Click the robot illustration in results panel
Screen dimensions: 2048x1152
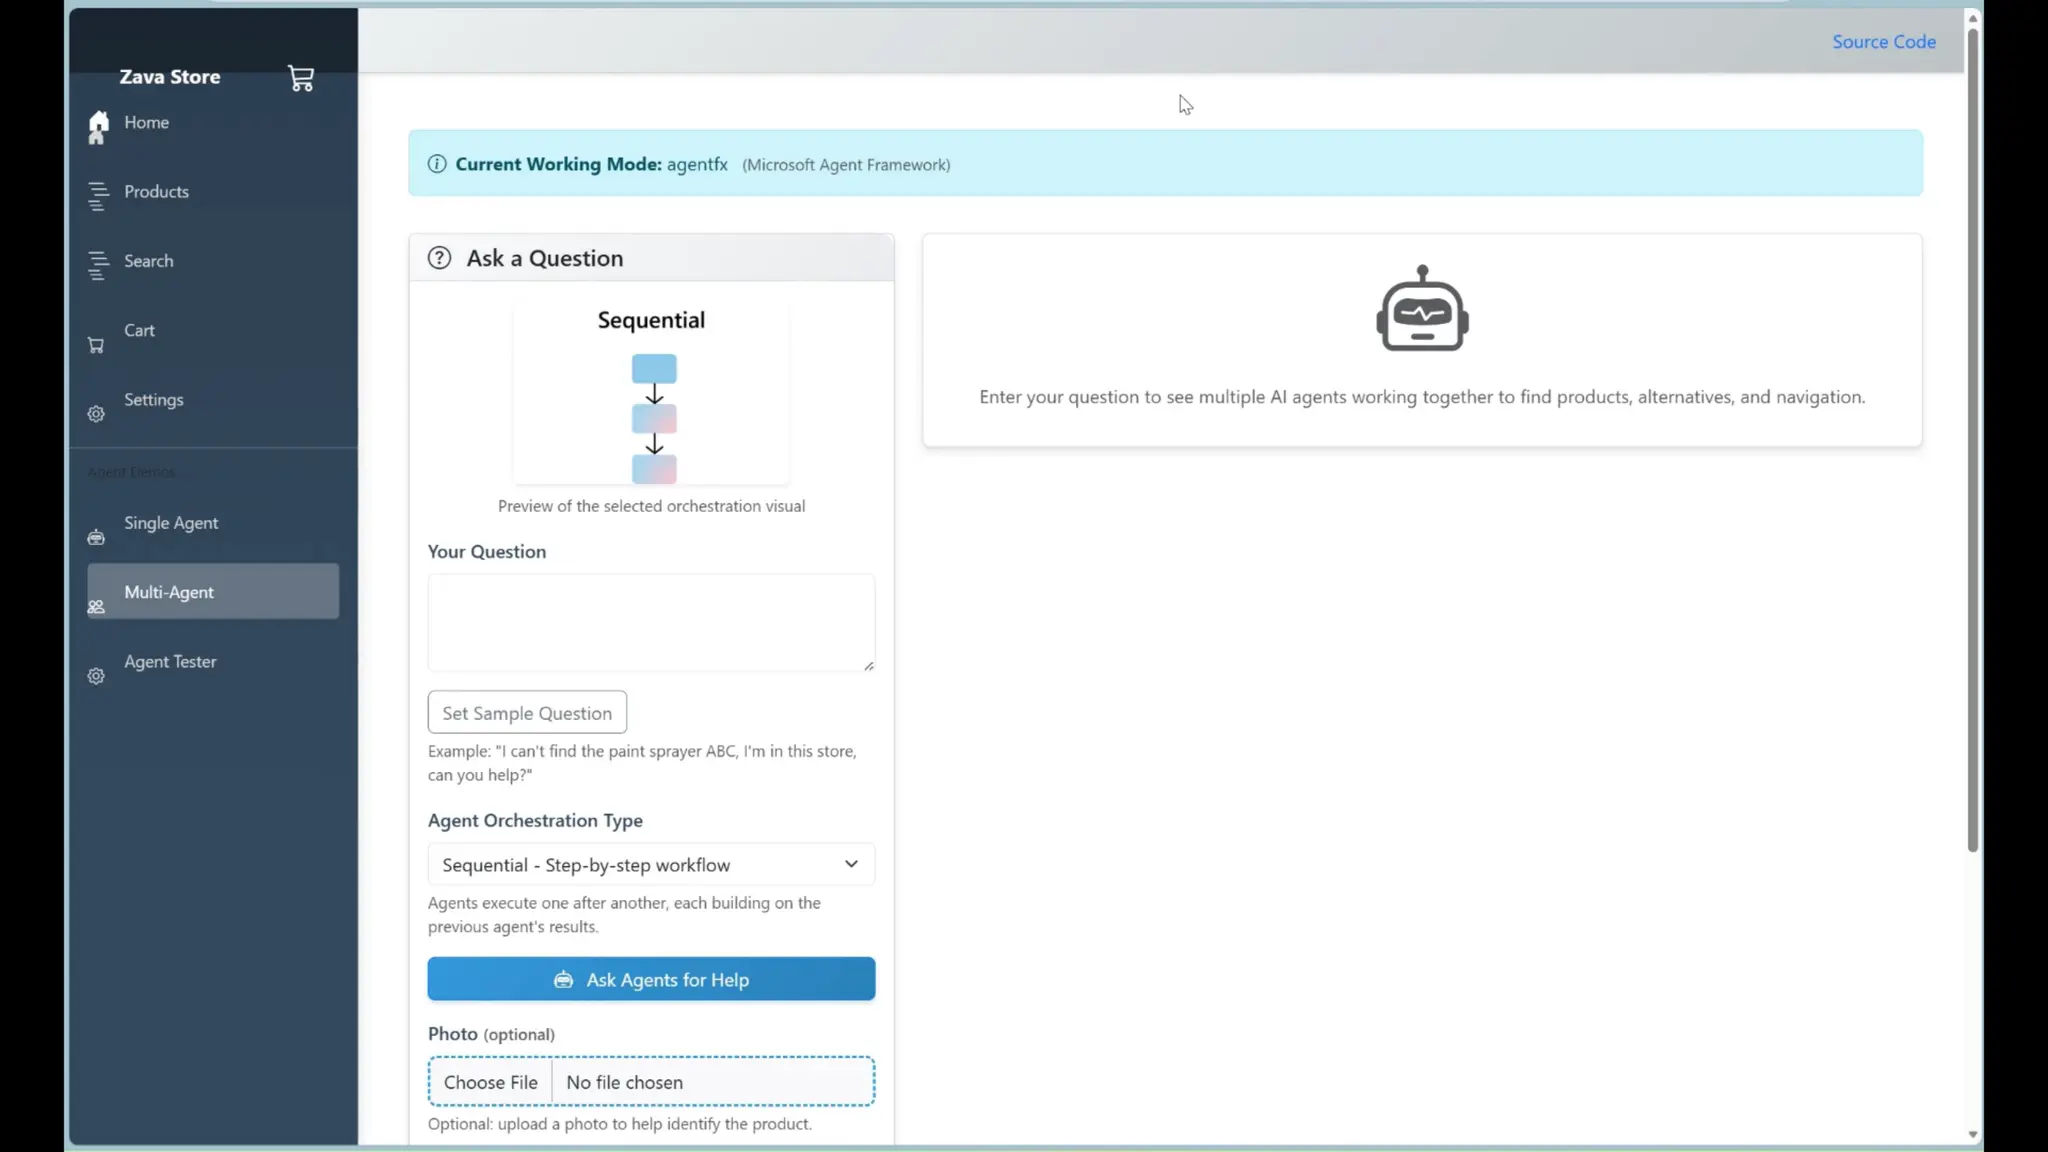coord(1421,309)
